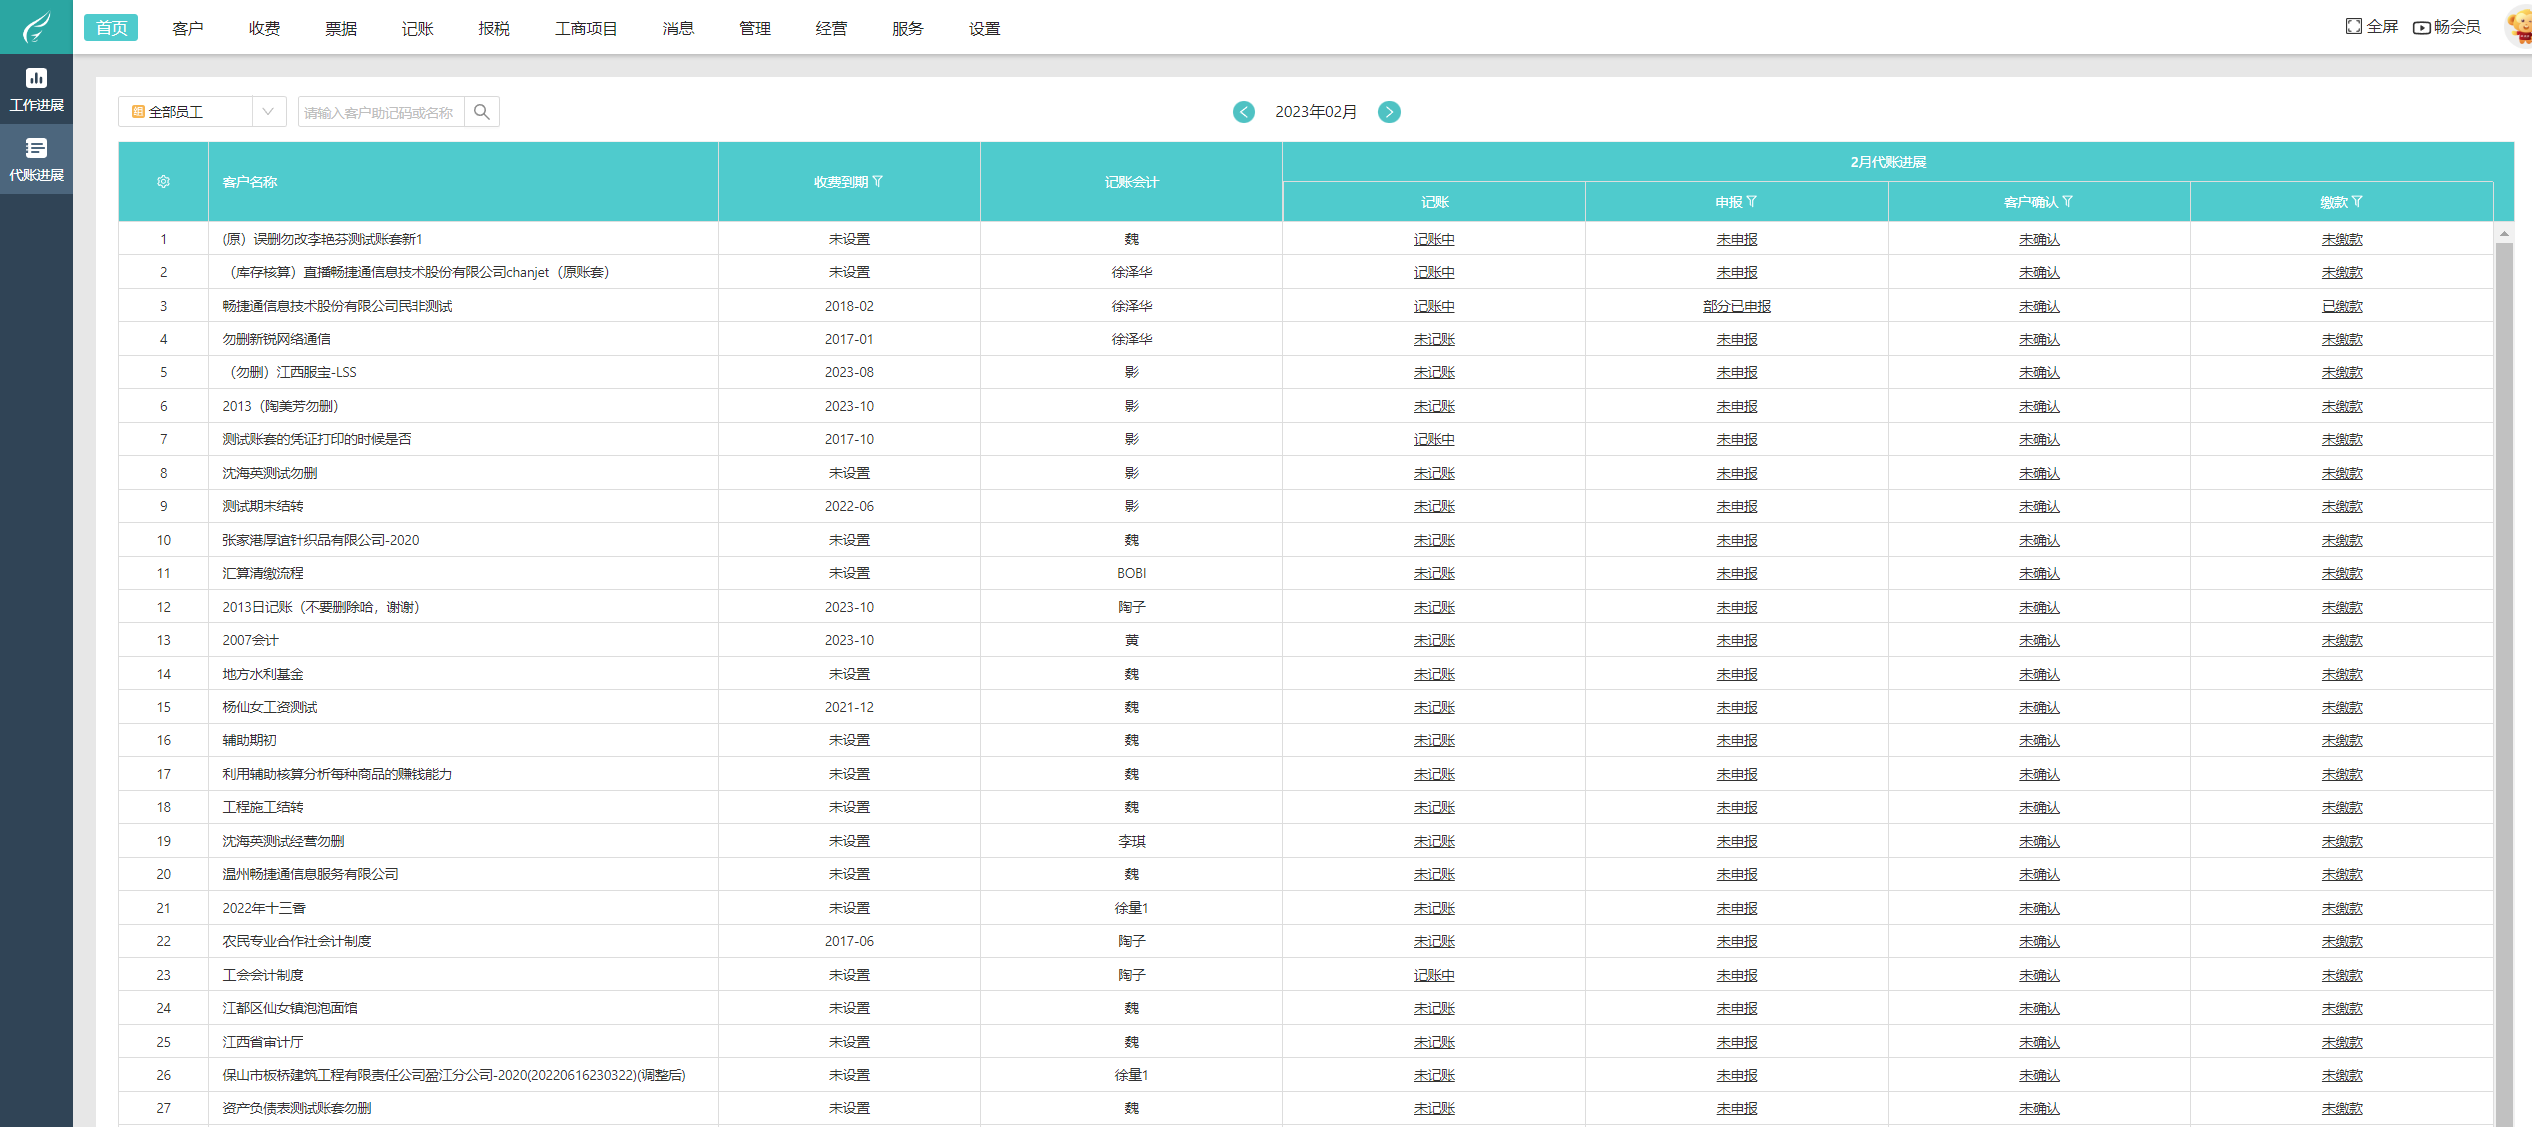Click the right arrow to go to next month

coord(1390,111)
